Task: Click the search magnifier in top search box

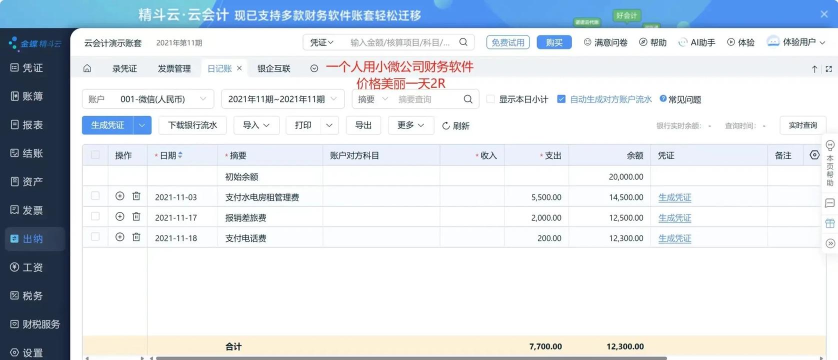Action: pos(463,42)
